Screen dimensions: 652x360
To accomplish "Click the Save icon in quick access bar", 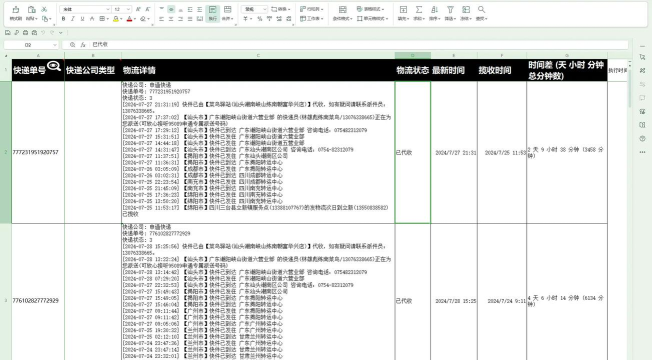I will [8, 32].
